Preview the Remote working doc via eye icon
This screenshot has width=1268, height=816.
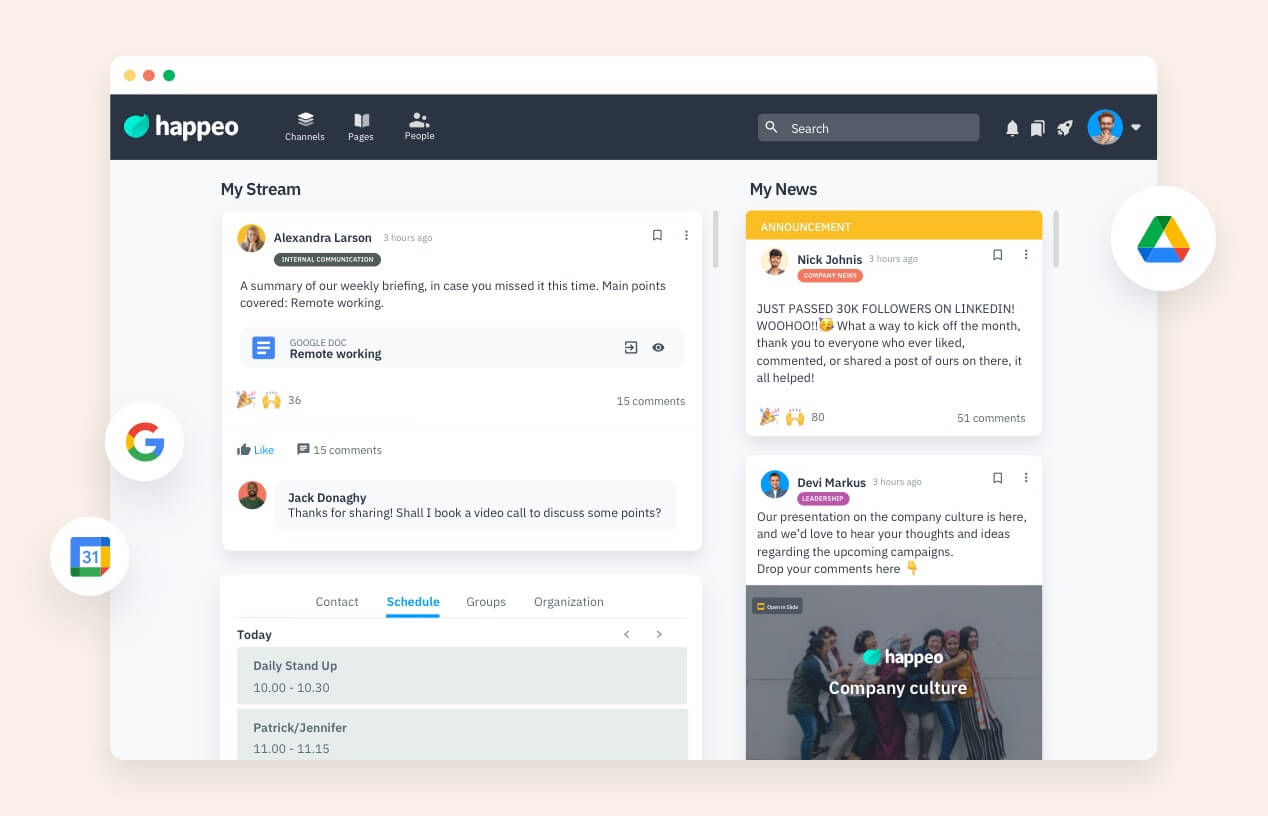pos(658,347)
